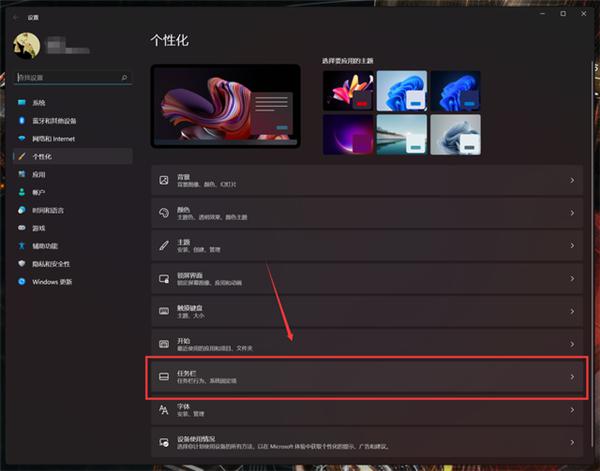Click the 隐私和安全性 shield icon
This screenshot has width=600, height=471.
click(x=21, y=263)
